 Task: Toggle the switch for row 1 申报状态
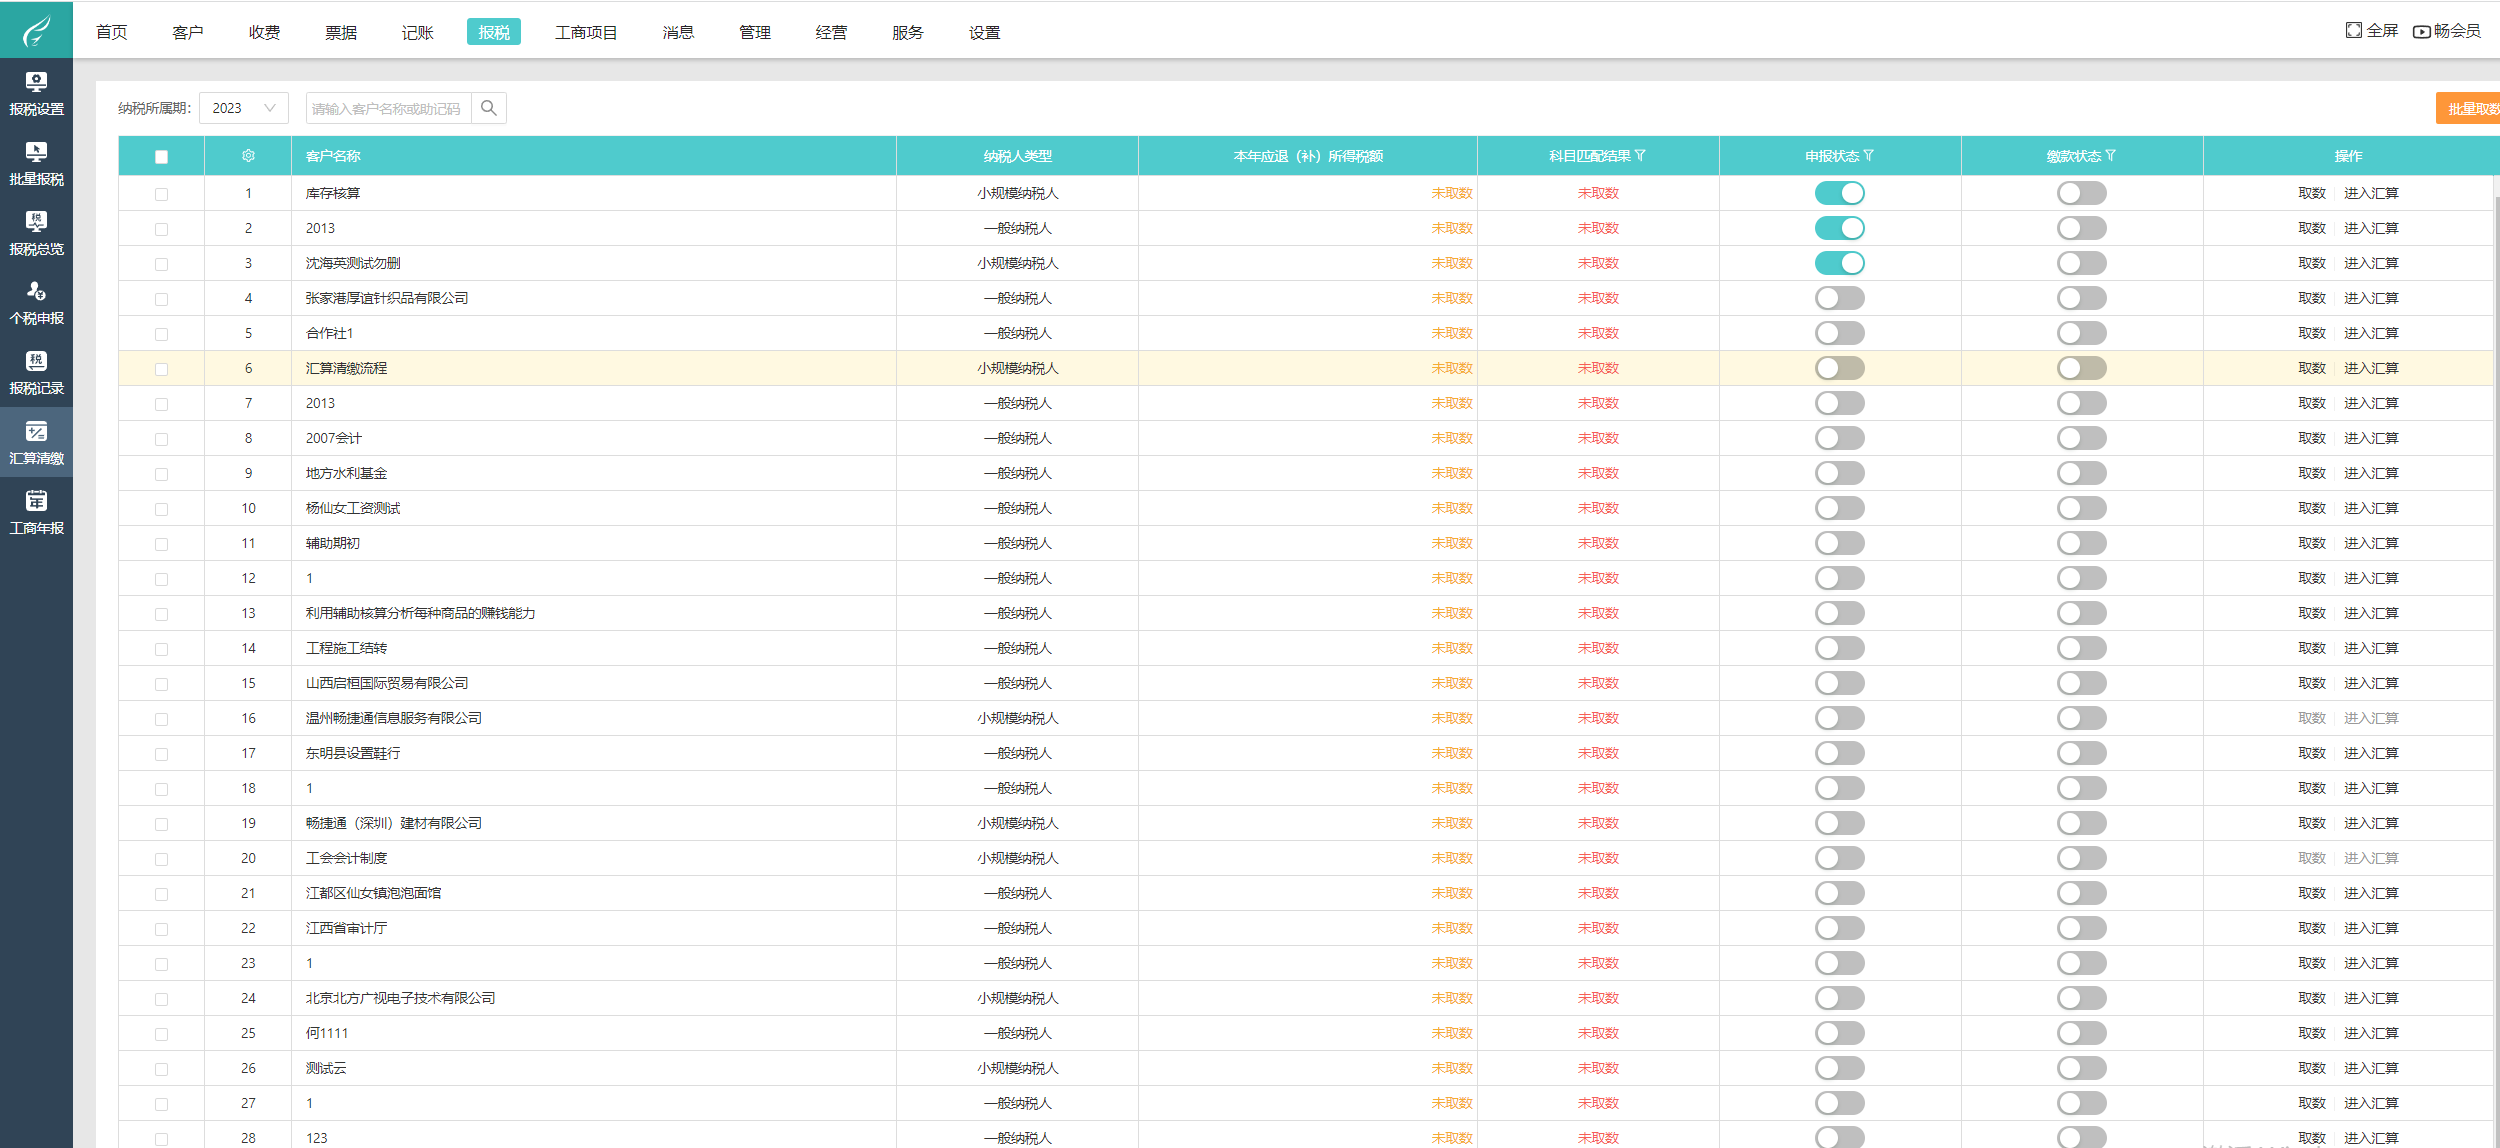(1840, 191)
